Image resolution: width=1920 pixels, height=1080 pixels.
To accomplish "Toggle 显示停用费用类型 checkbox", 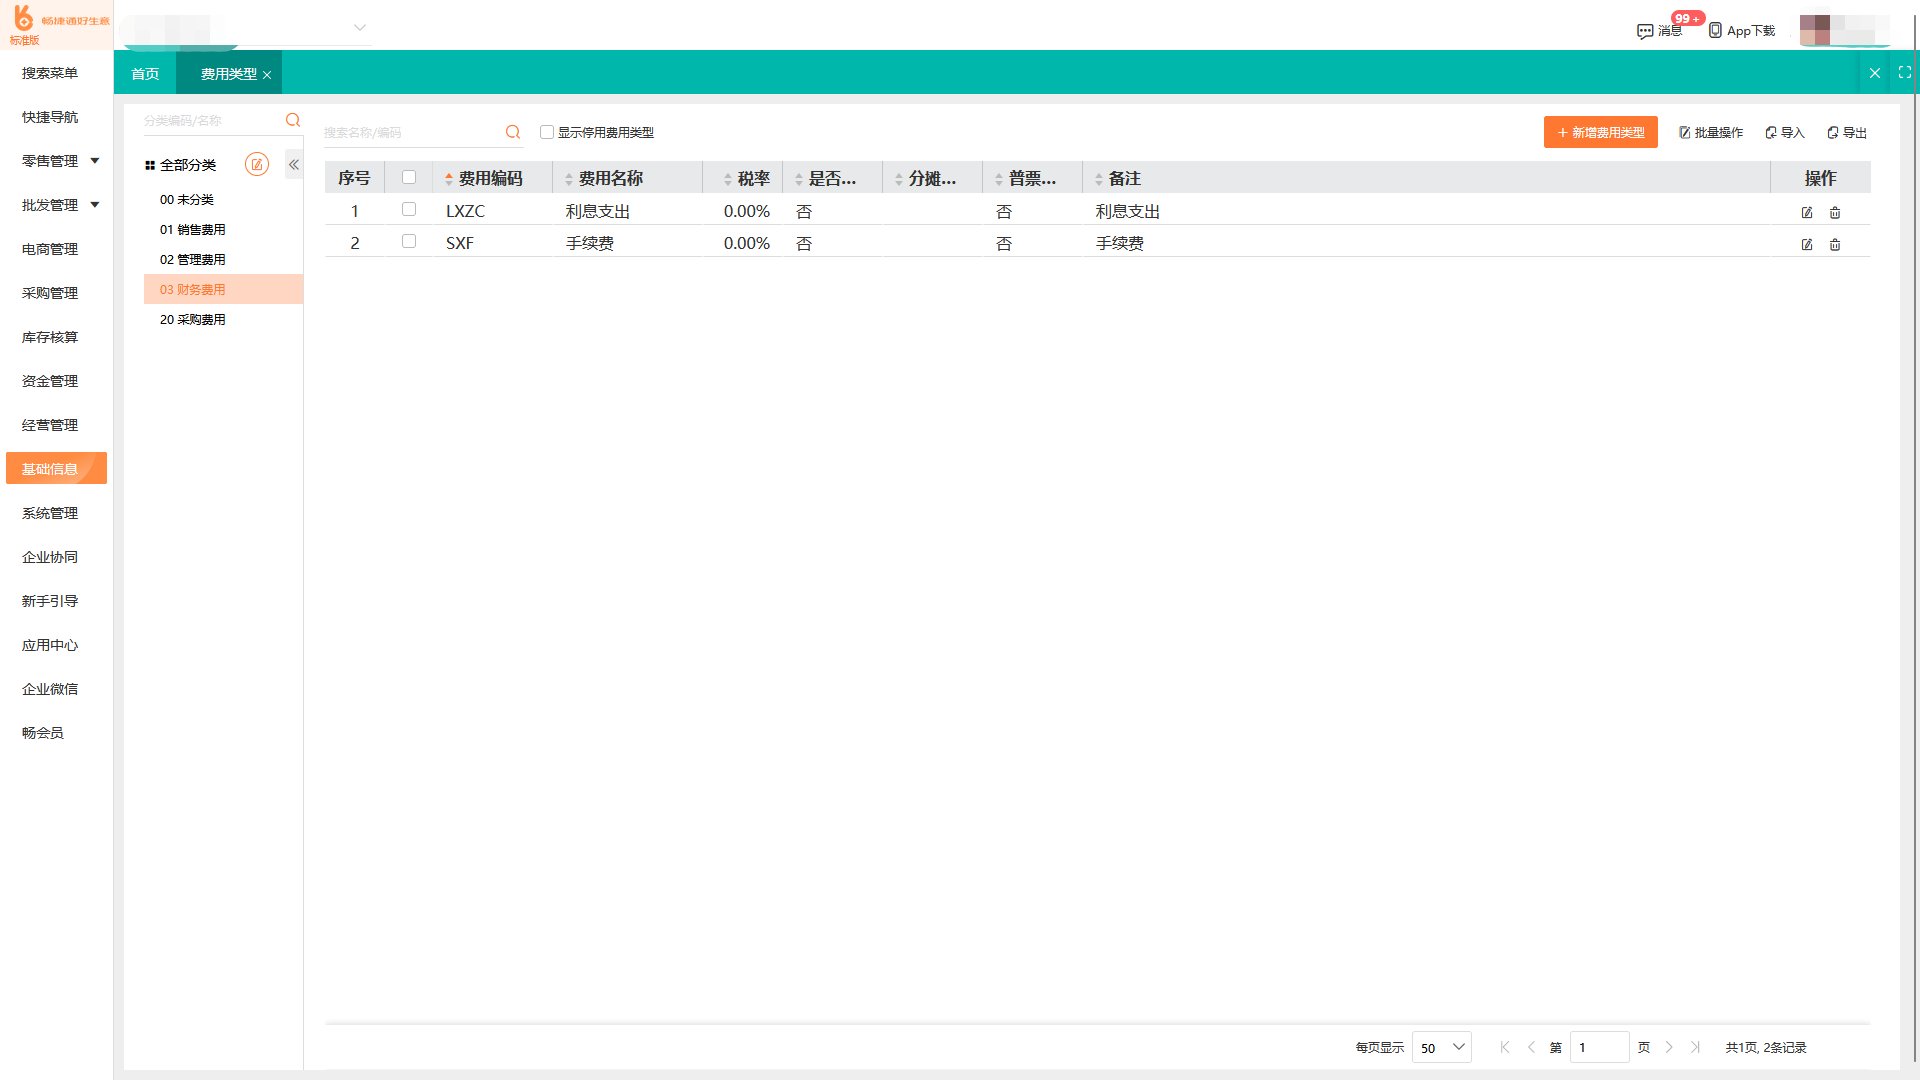I will [x=545, y=132].
